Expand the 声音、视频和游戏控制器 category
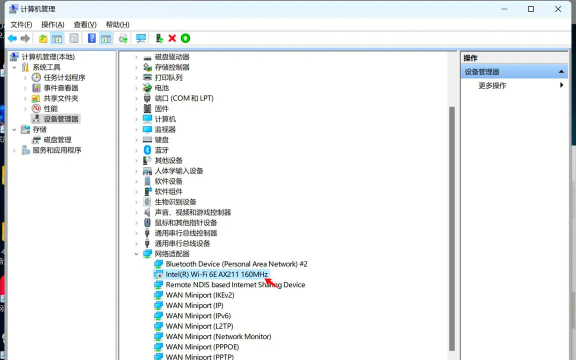This screenshot has height=360, width=576. click(136, 212)
